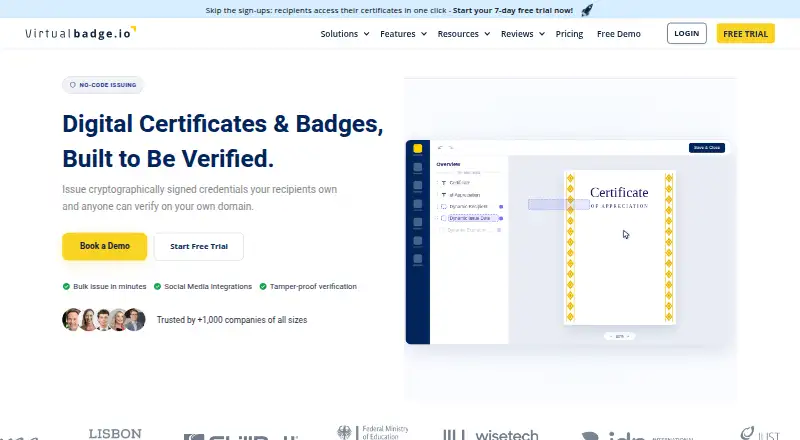
Task: Click the yellow top icon in editor sidebar
Action: click(418, 149)
